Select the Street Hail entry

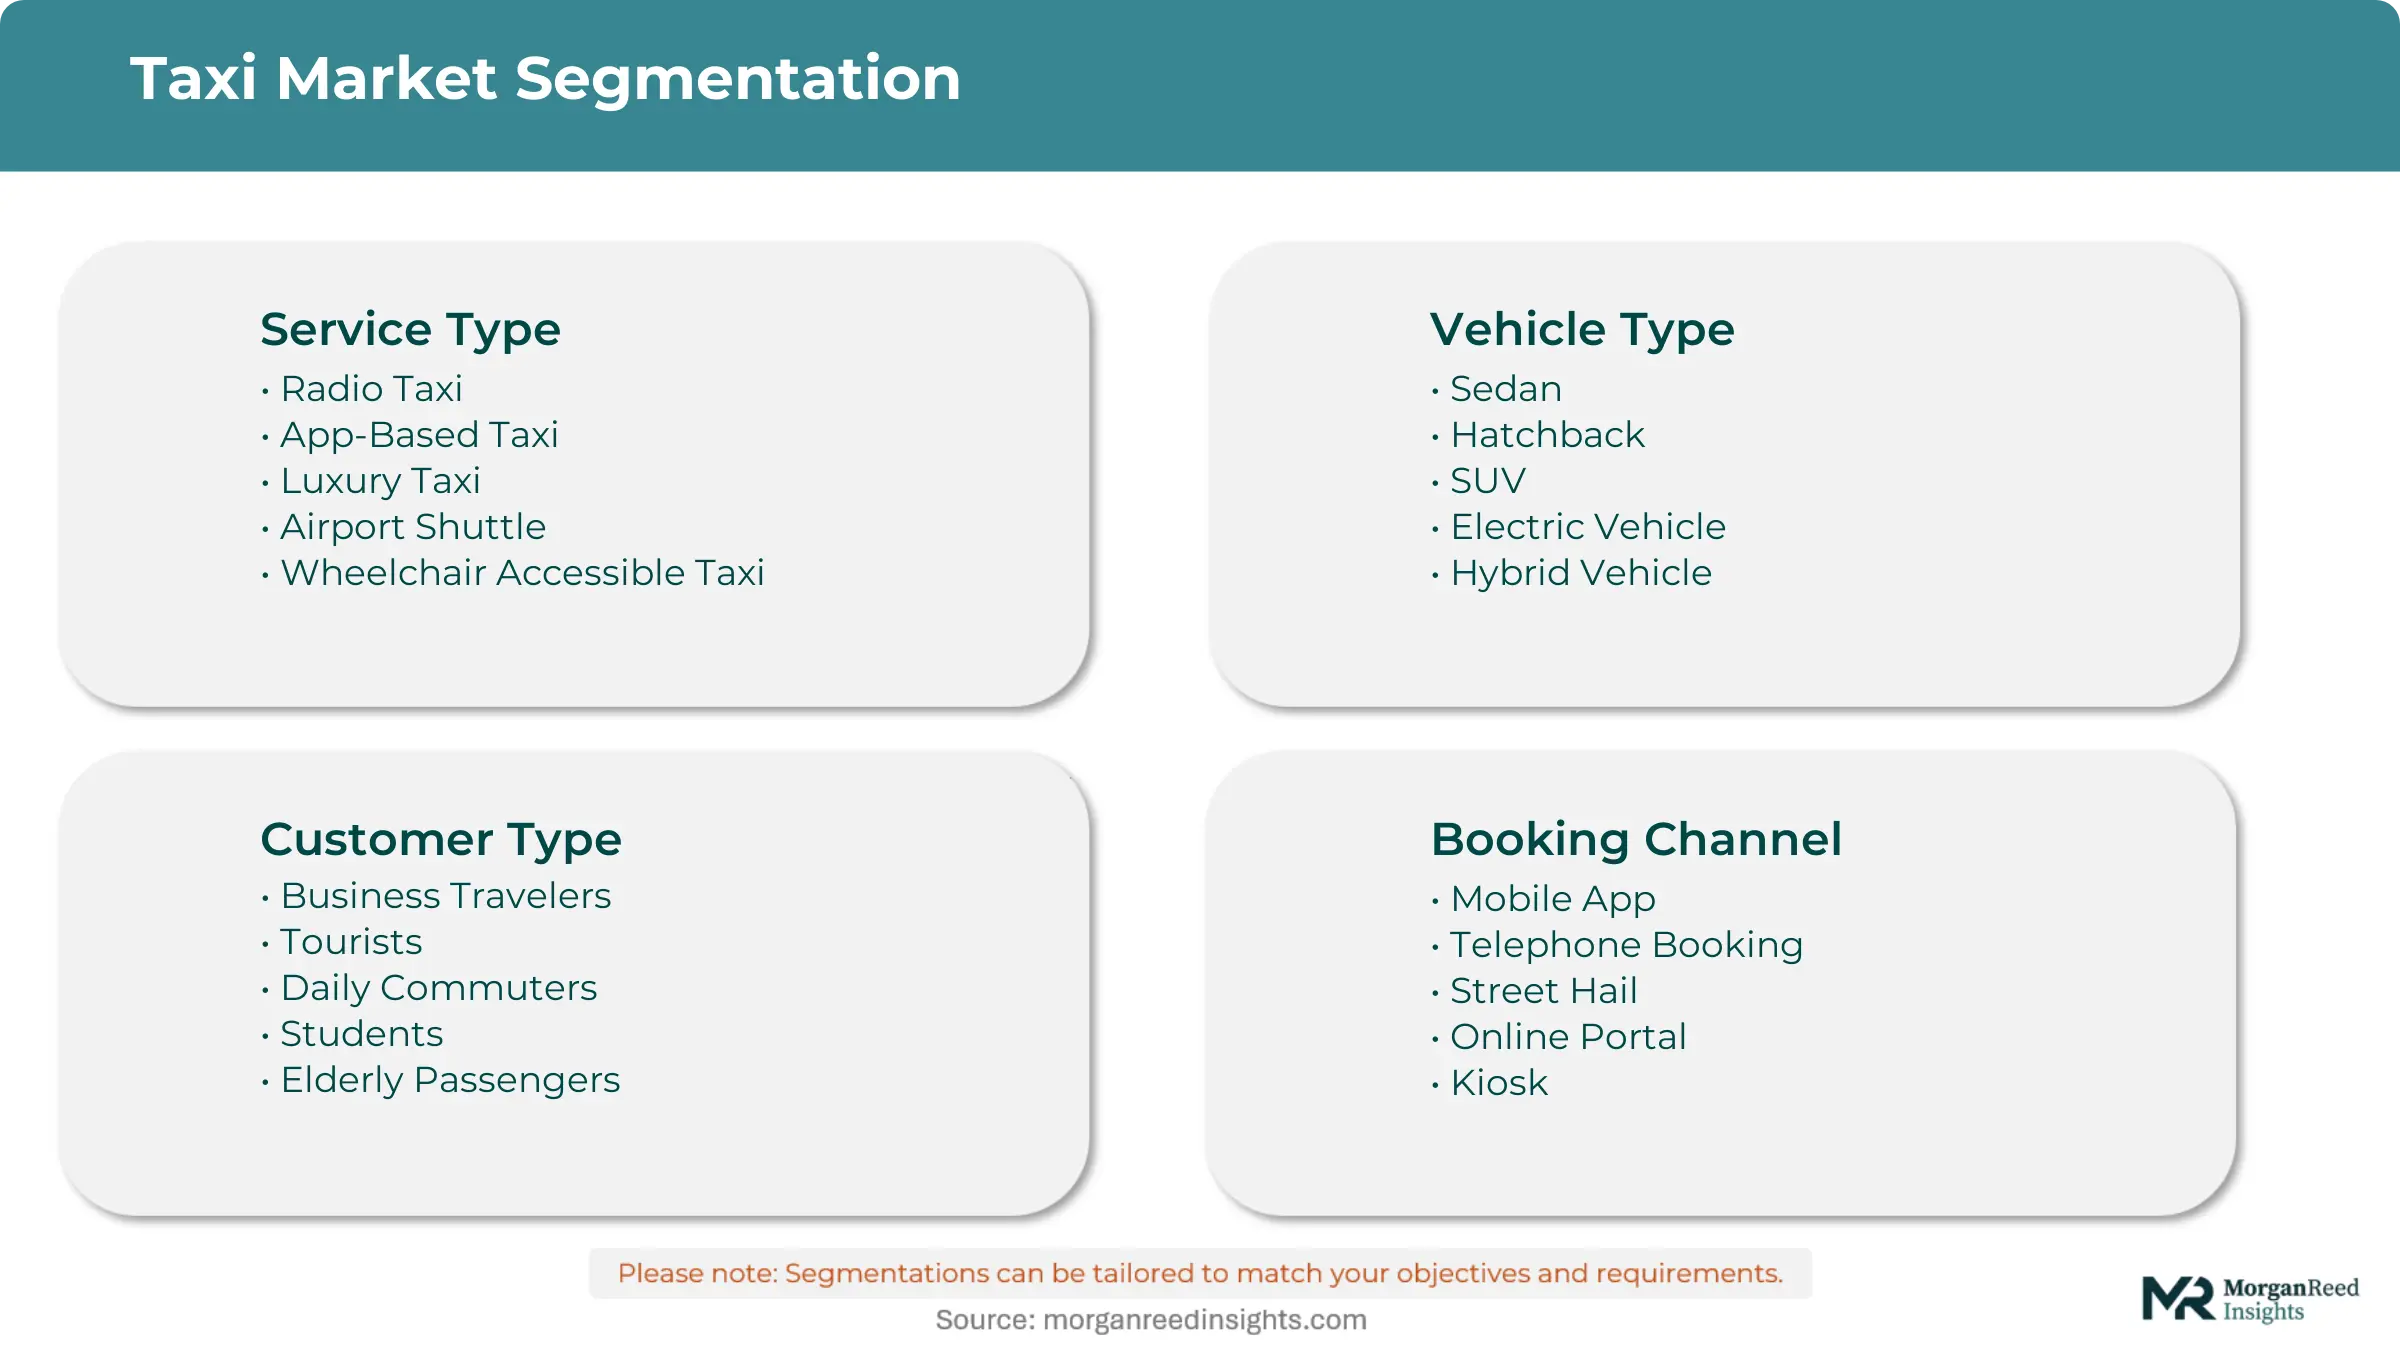tap(1543, 991)
